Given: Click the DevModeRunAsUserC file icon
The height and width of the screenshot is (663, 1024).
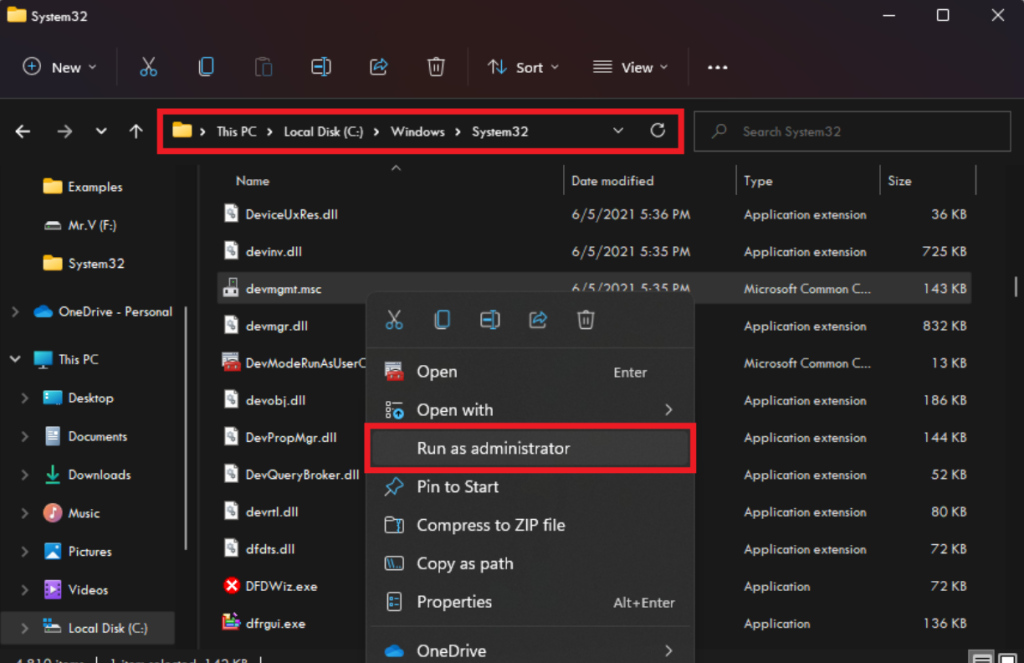Looking at the screenshot, I should click(x=231, y=362).
